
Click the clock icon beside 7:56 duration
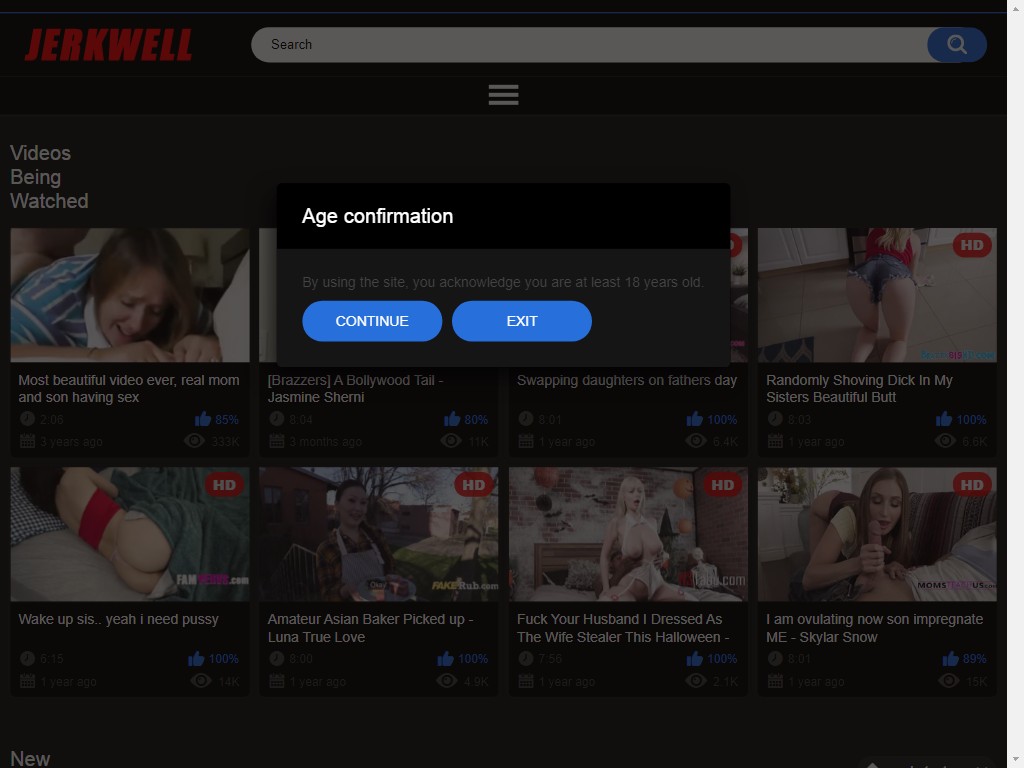click(x=526, y=659)
